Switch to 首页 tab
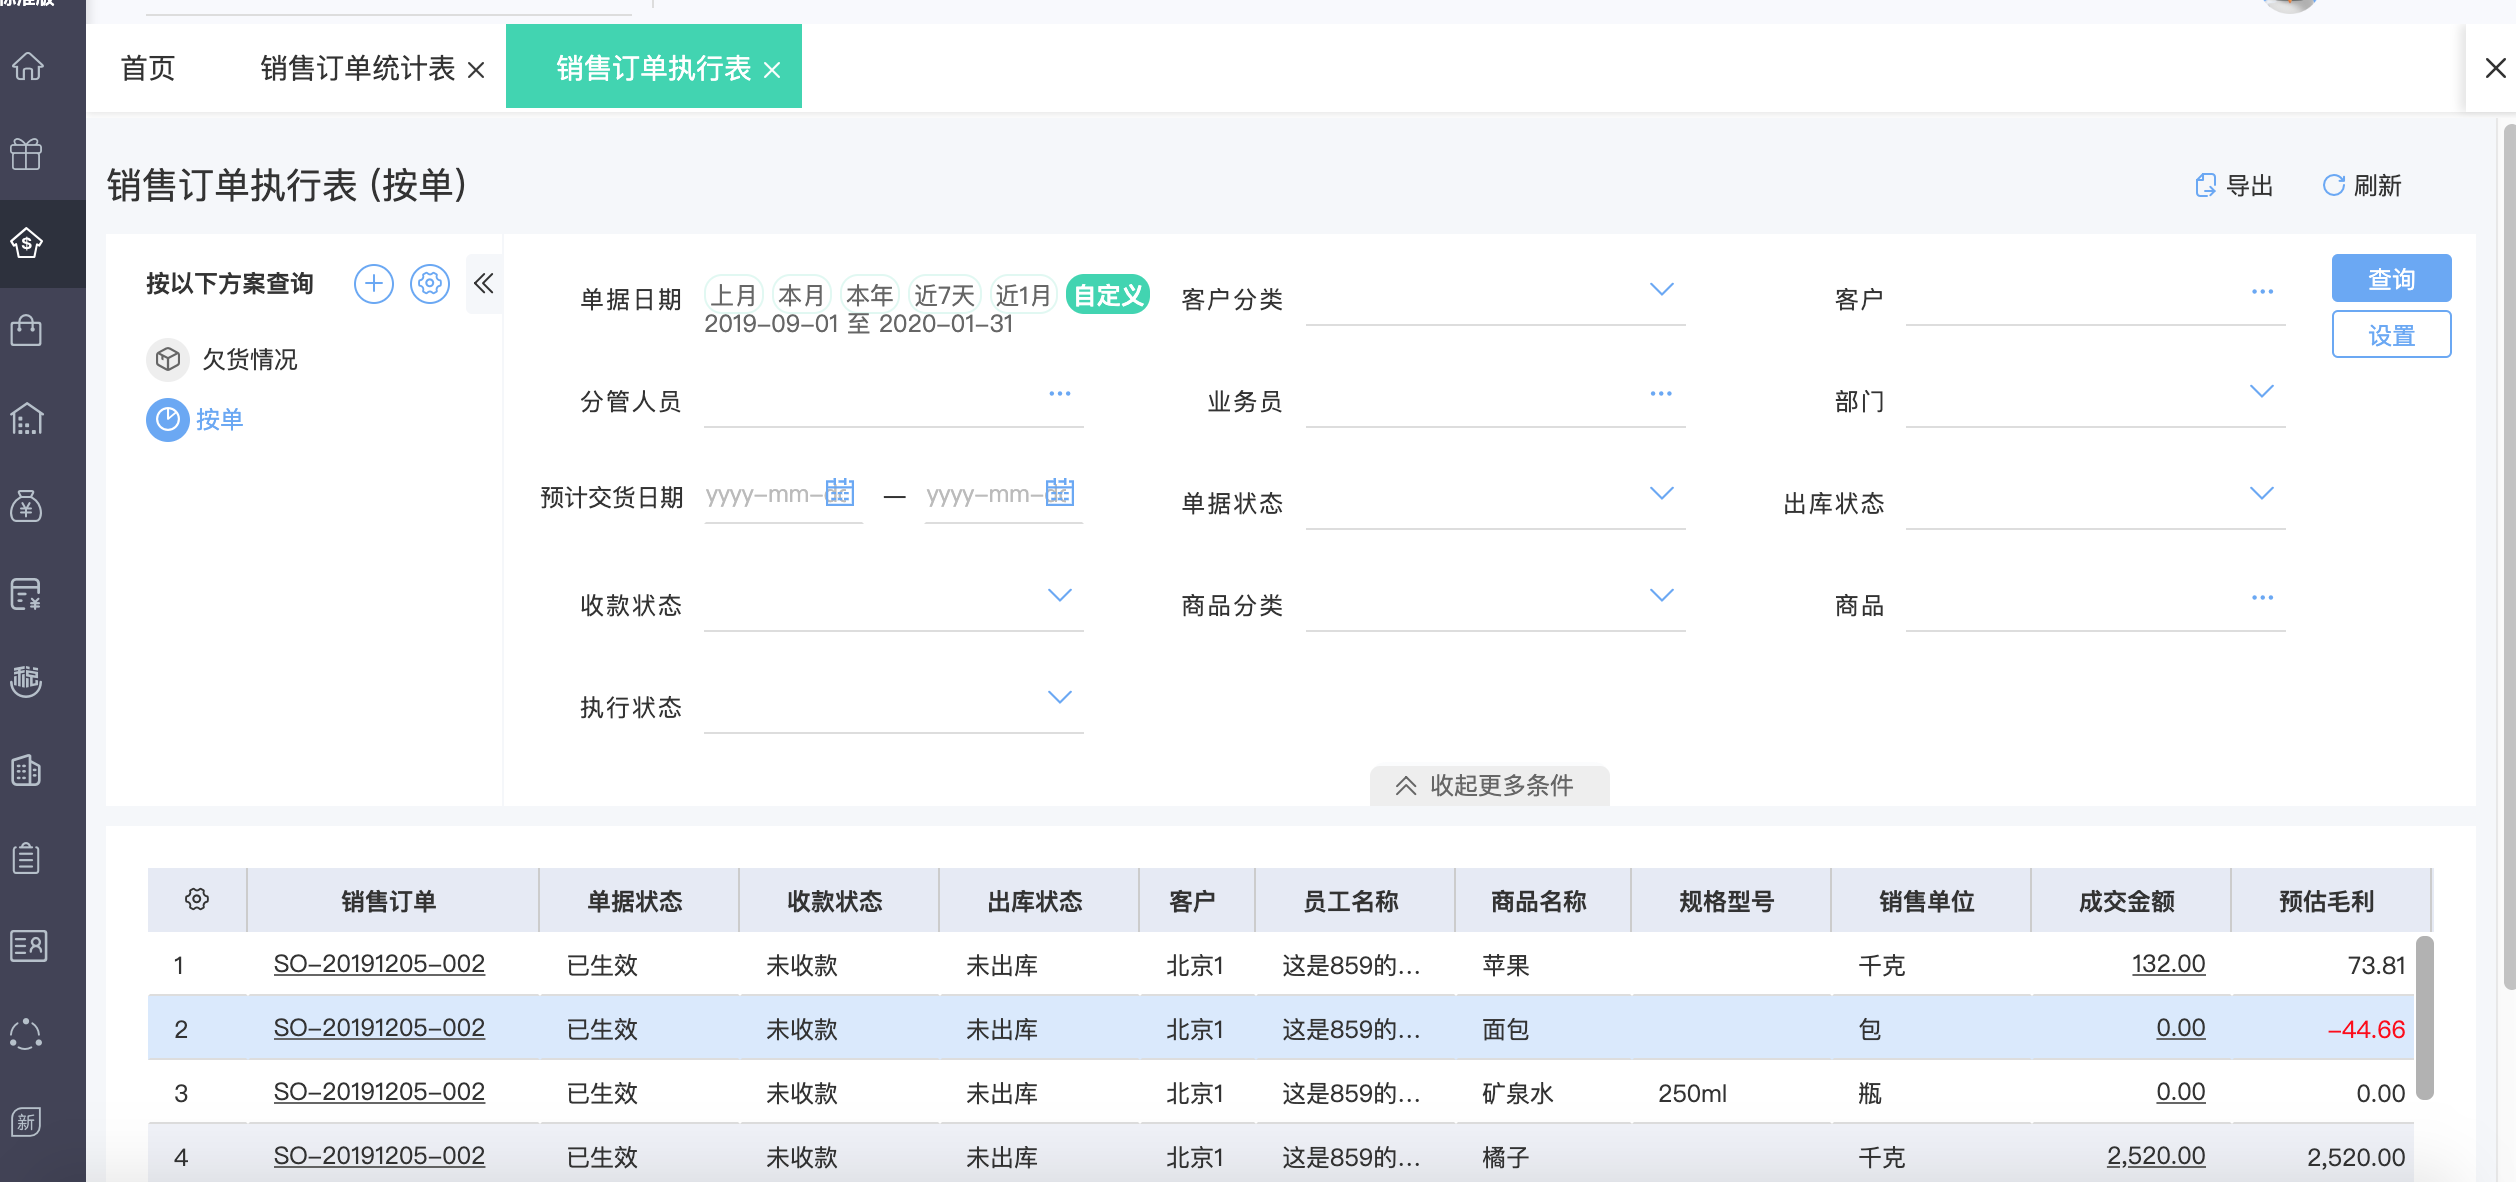The height and width of the screenshot is (1182, 2516). [x=148, y=67]
